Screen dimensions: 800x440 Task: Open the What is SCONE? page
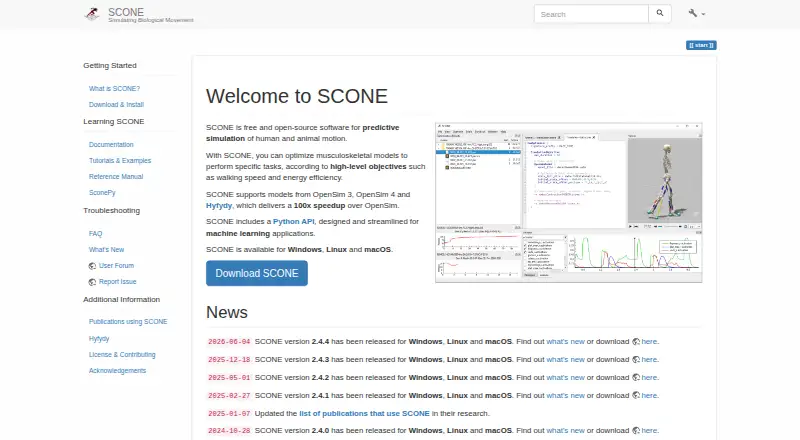pos(114,88)
